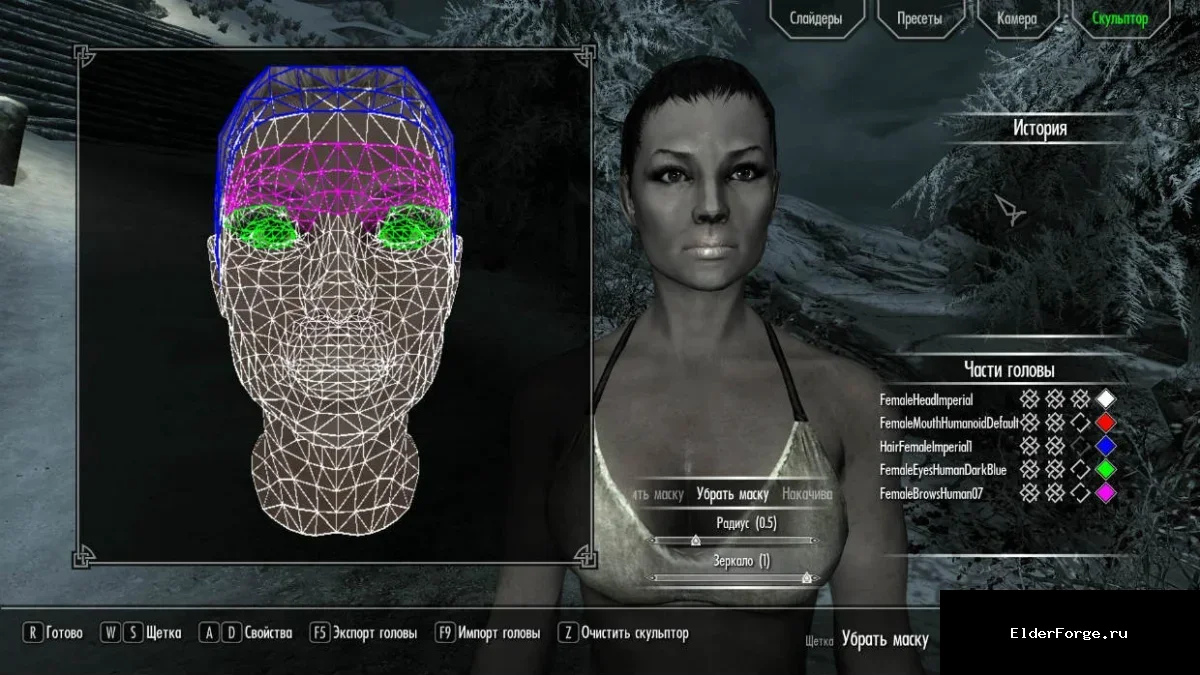
Task: Click the F9 Импорт головы key icon
Action: point(445,633)
